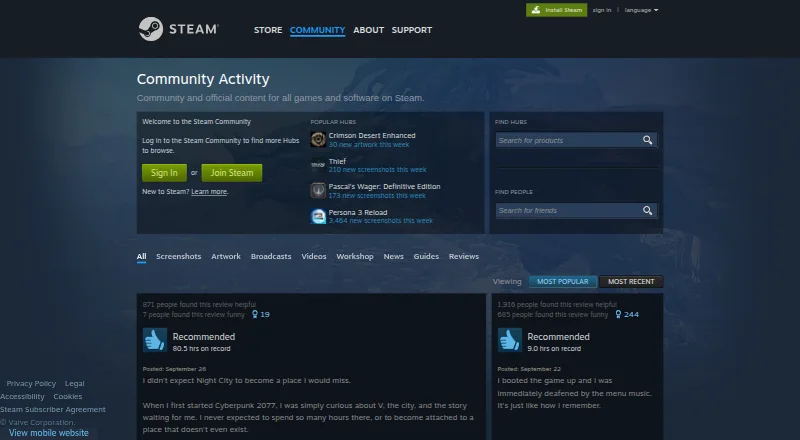Viewport: 800px width, 440px height.
Task: Select the News tab
Action: 393,256
